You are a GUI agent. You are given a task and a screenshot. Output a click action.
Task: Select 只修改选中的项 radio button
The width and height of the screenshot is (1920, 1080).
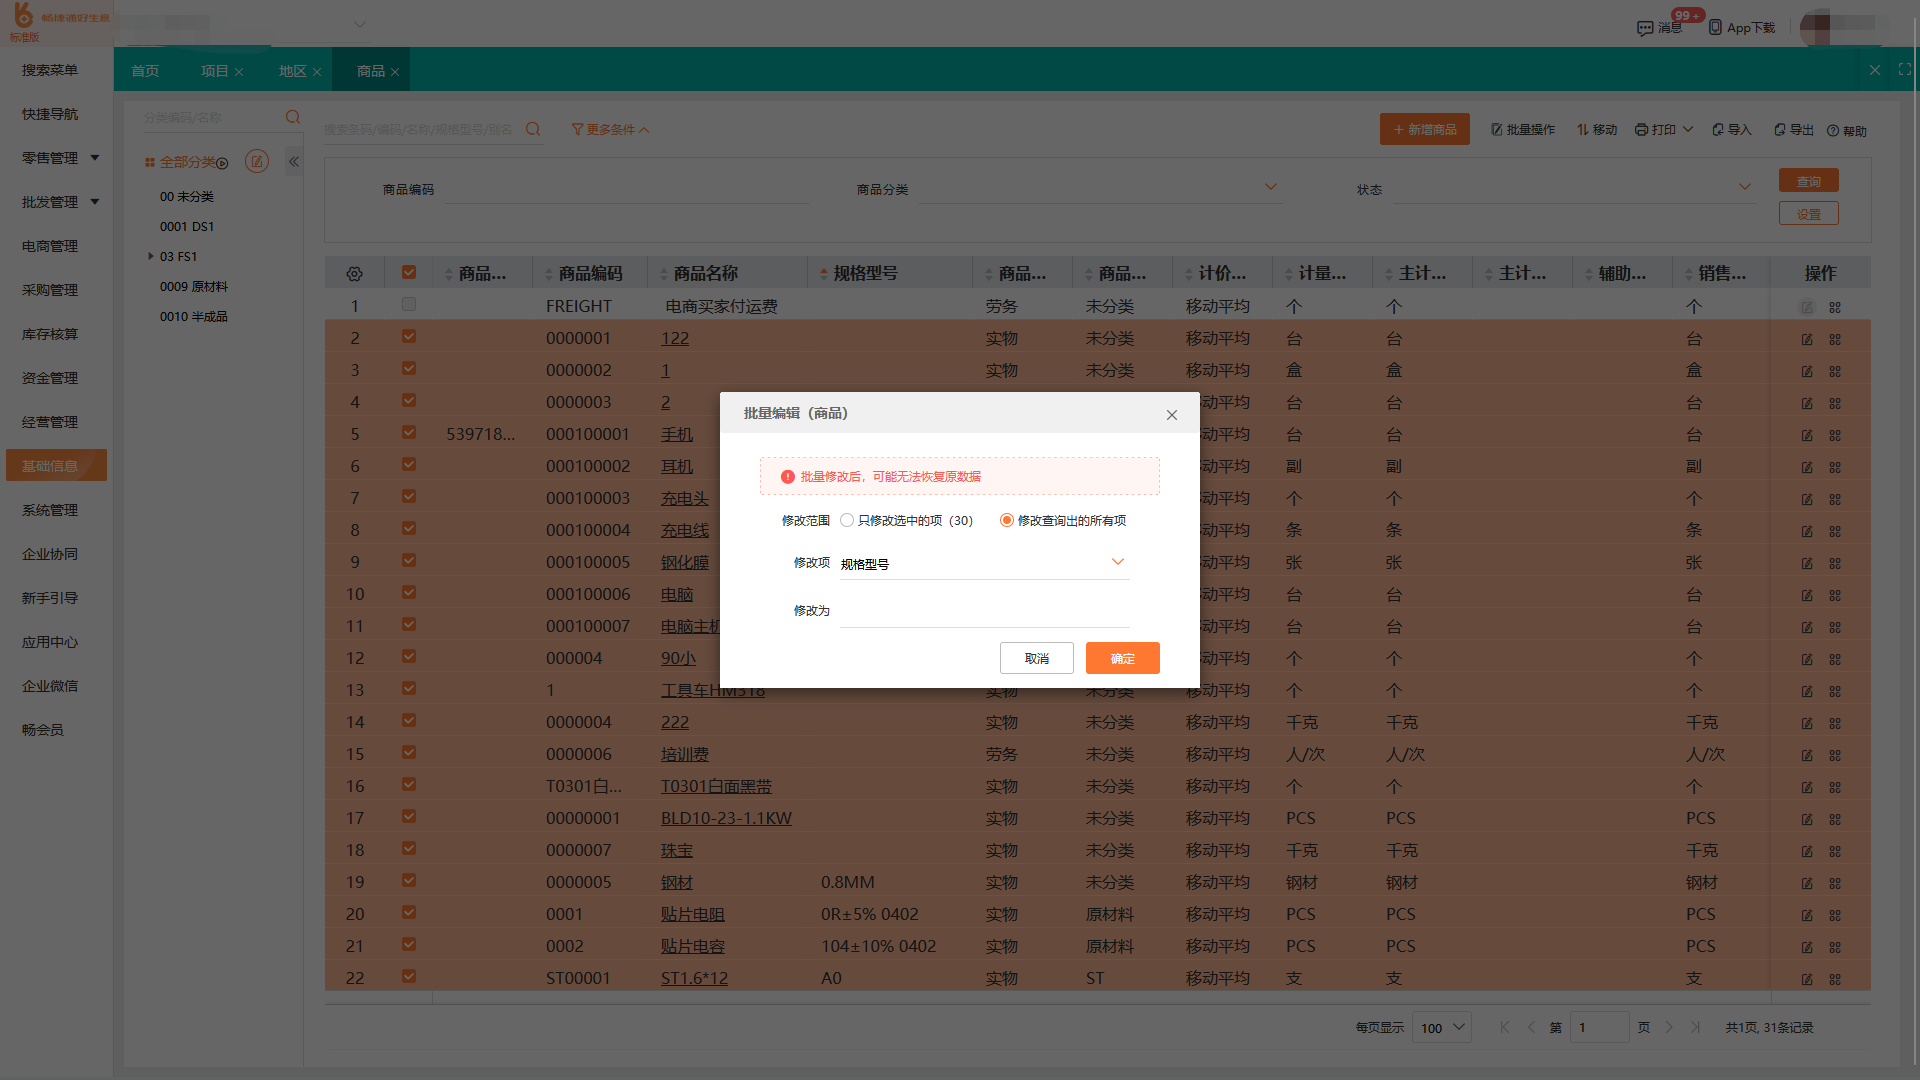[x=845, y=520]
